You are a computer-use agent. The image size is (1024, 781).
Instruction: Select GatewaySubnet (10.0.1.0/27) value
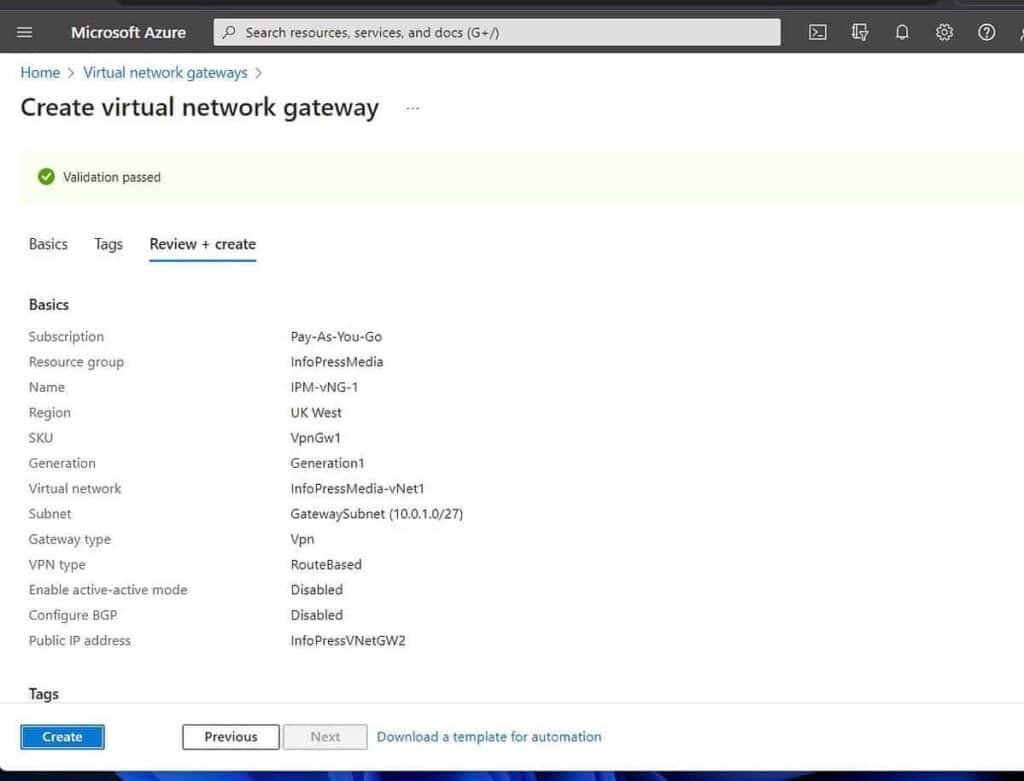376,514
